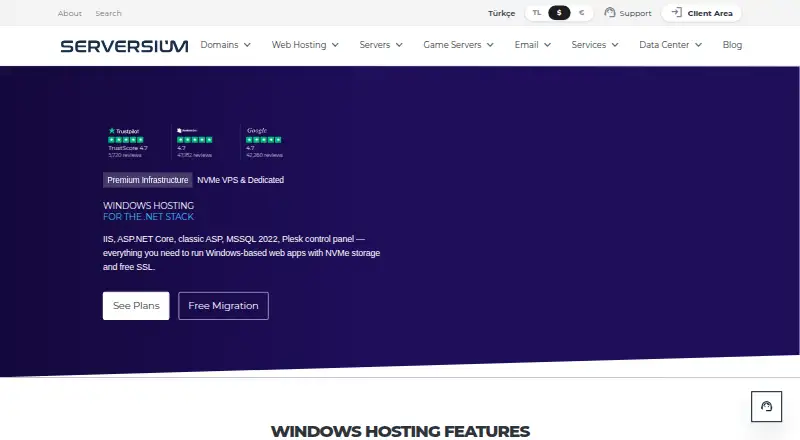Expand the Email dropdown menu

pyautogui.click(x=533, y=45)
